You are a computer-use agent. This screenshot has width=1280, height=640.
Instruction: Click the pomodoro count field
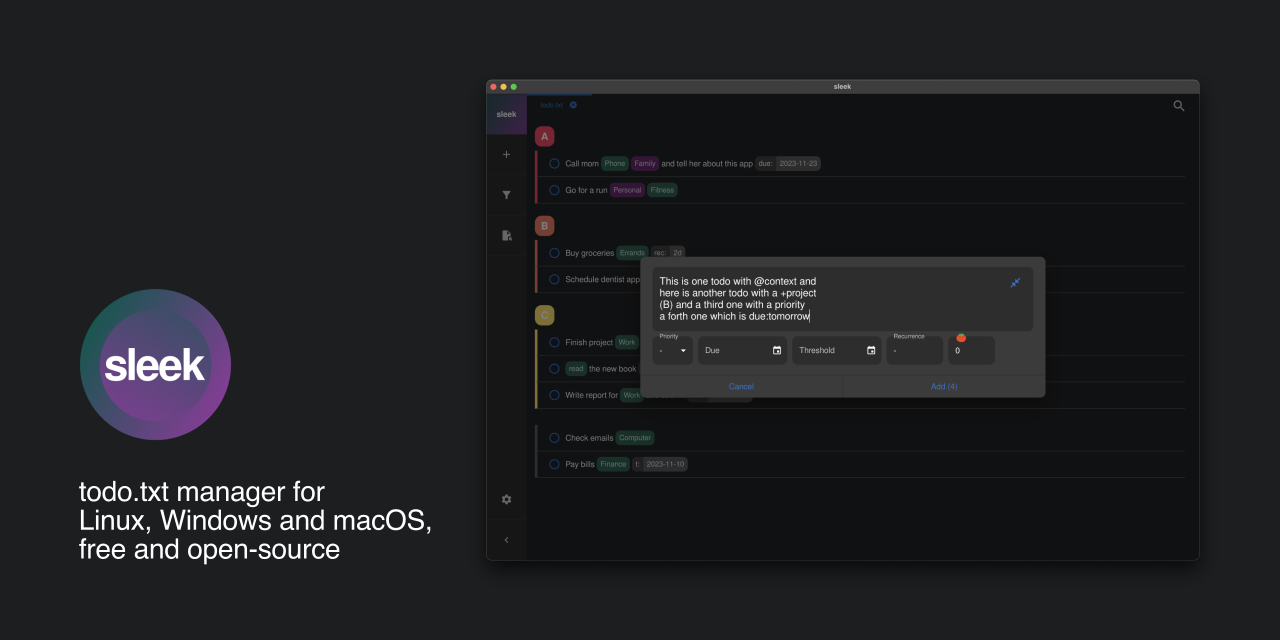pyautogui.click(x=971, y=351)
